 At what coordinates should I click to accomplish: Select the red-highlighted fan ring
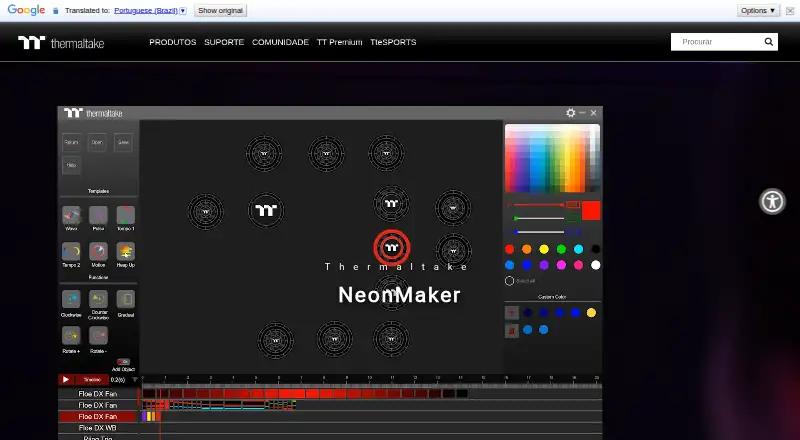coord(391,248)
